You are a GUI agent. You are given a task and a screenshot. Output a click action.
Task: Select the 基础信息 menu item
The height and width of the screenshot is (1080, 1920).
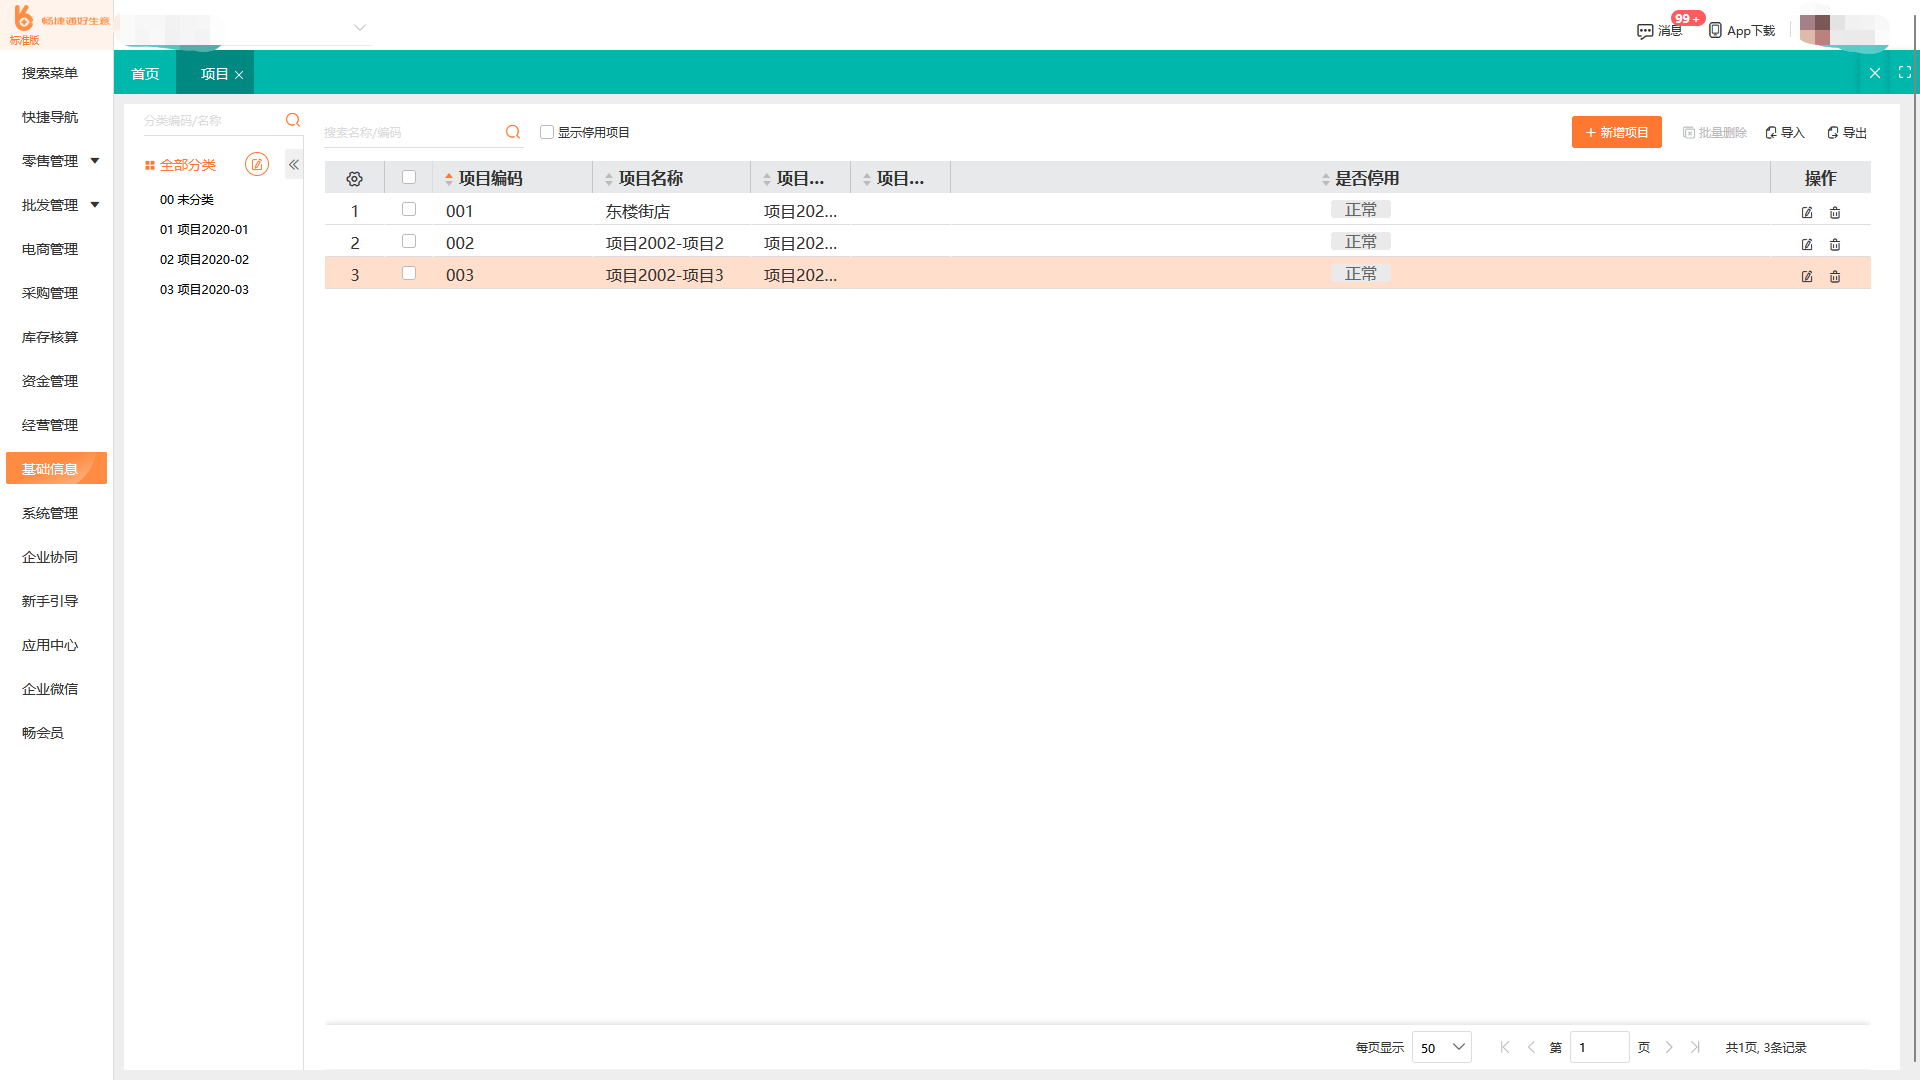pyautogui.click(x=53, y=468)
